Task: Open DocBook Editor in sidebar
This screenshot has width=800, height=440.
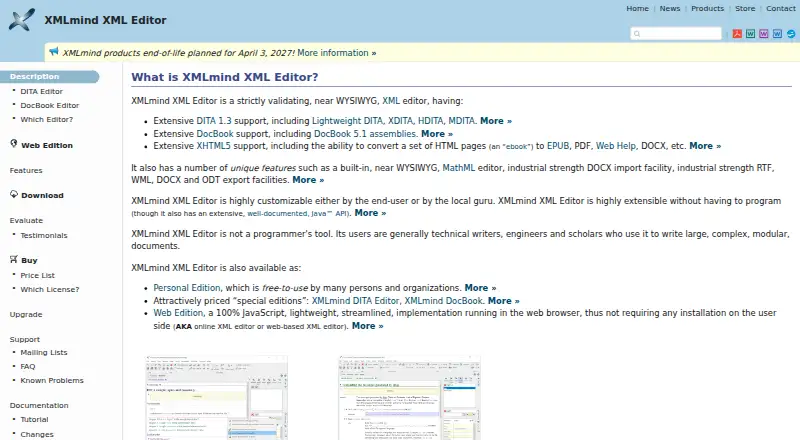Action: (x=49, y=105)
